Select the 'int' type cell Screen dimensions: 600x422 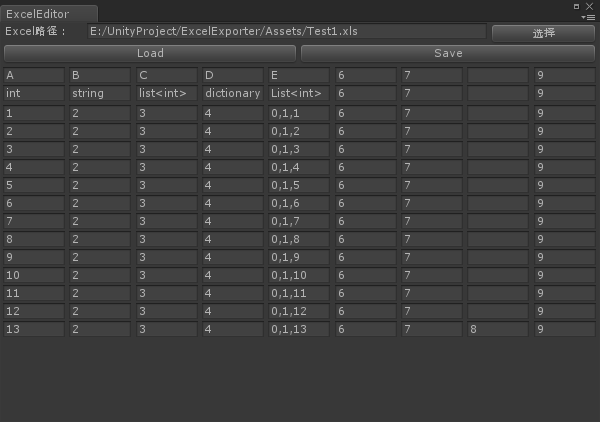34,93
